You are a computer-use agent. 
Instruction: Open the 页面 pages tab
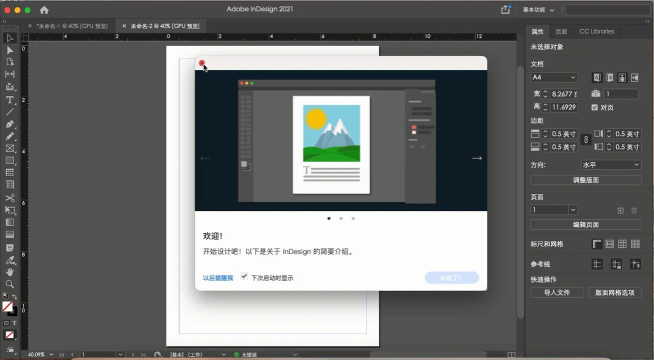(561, 32)
